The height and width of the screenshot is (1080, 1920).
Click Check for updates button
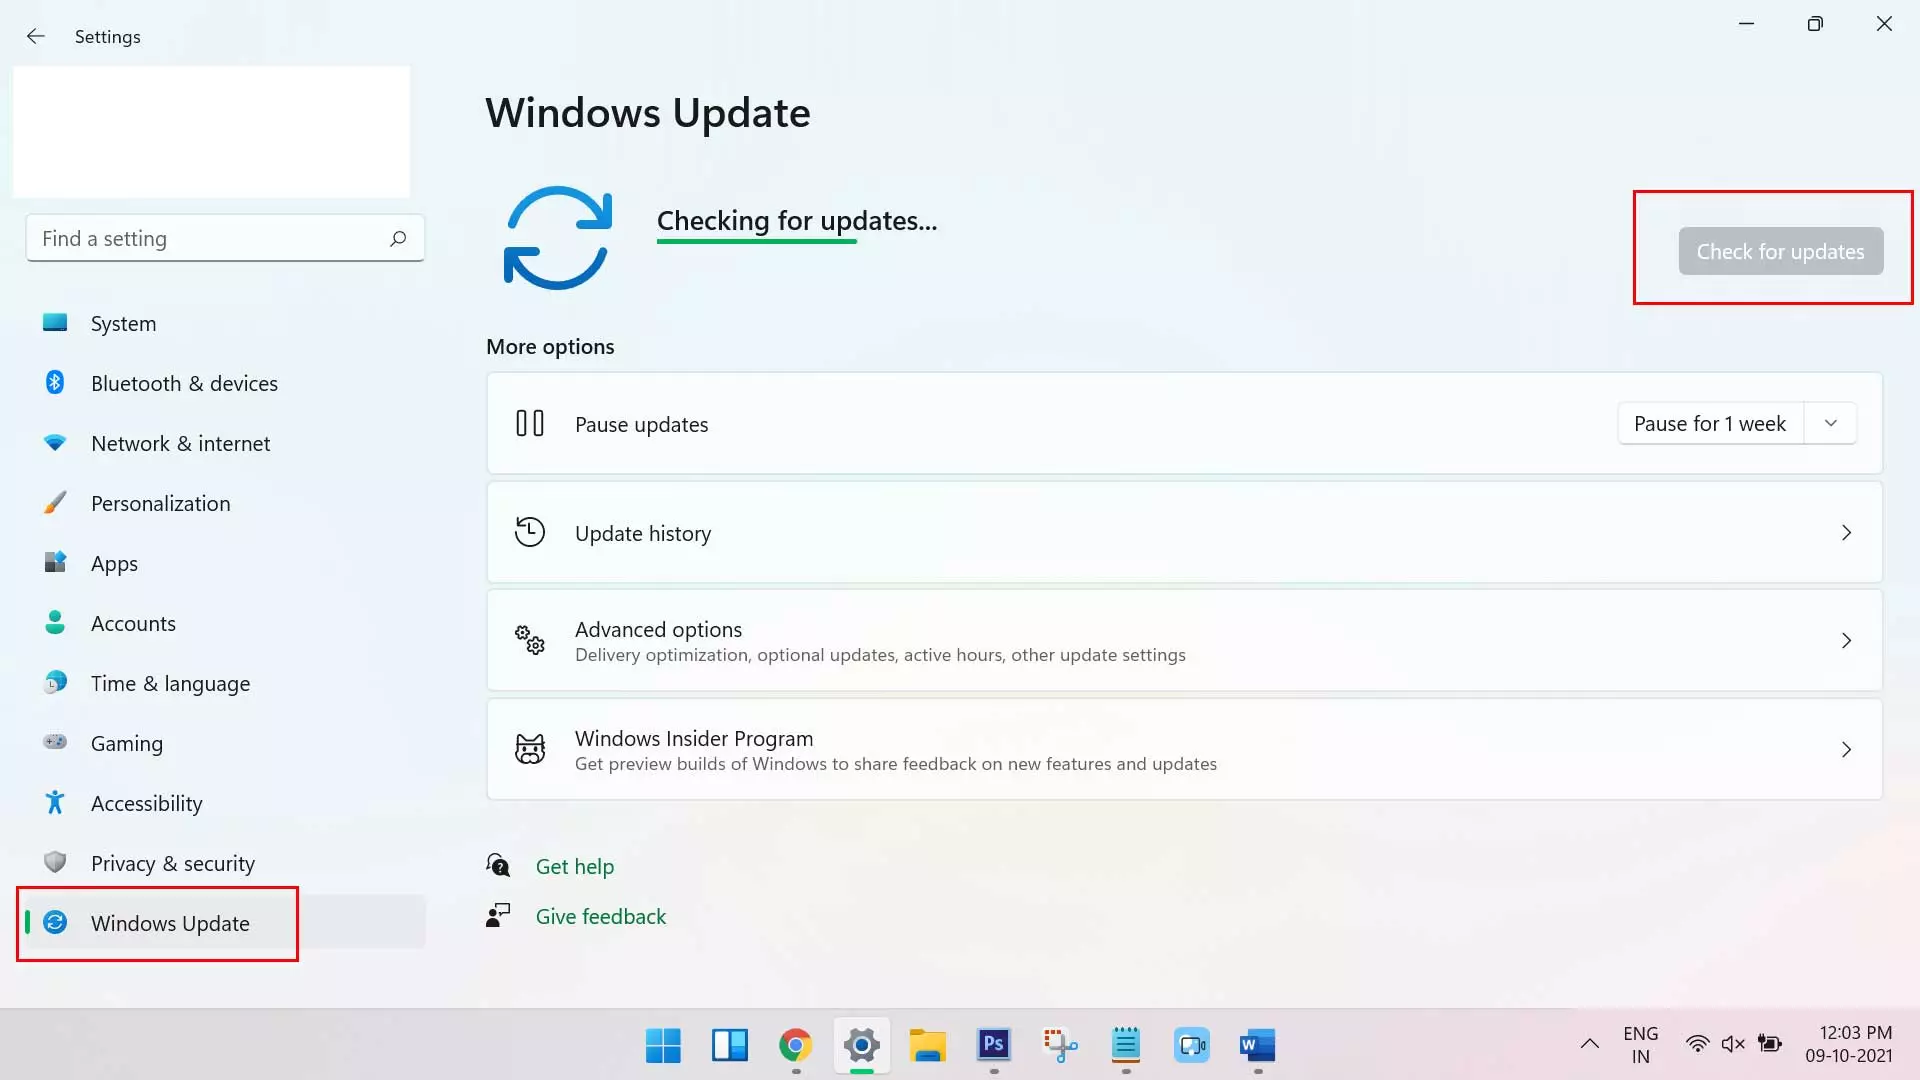coord(1780,251)
